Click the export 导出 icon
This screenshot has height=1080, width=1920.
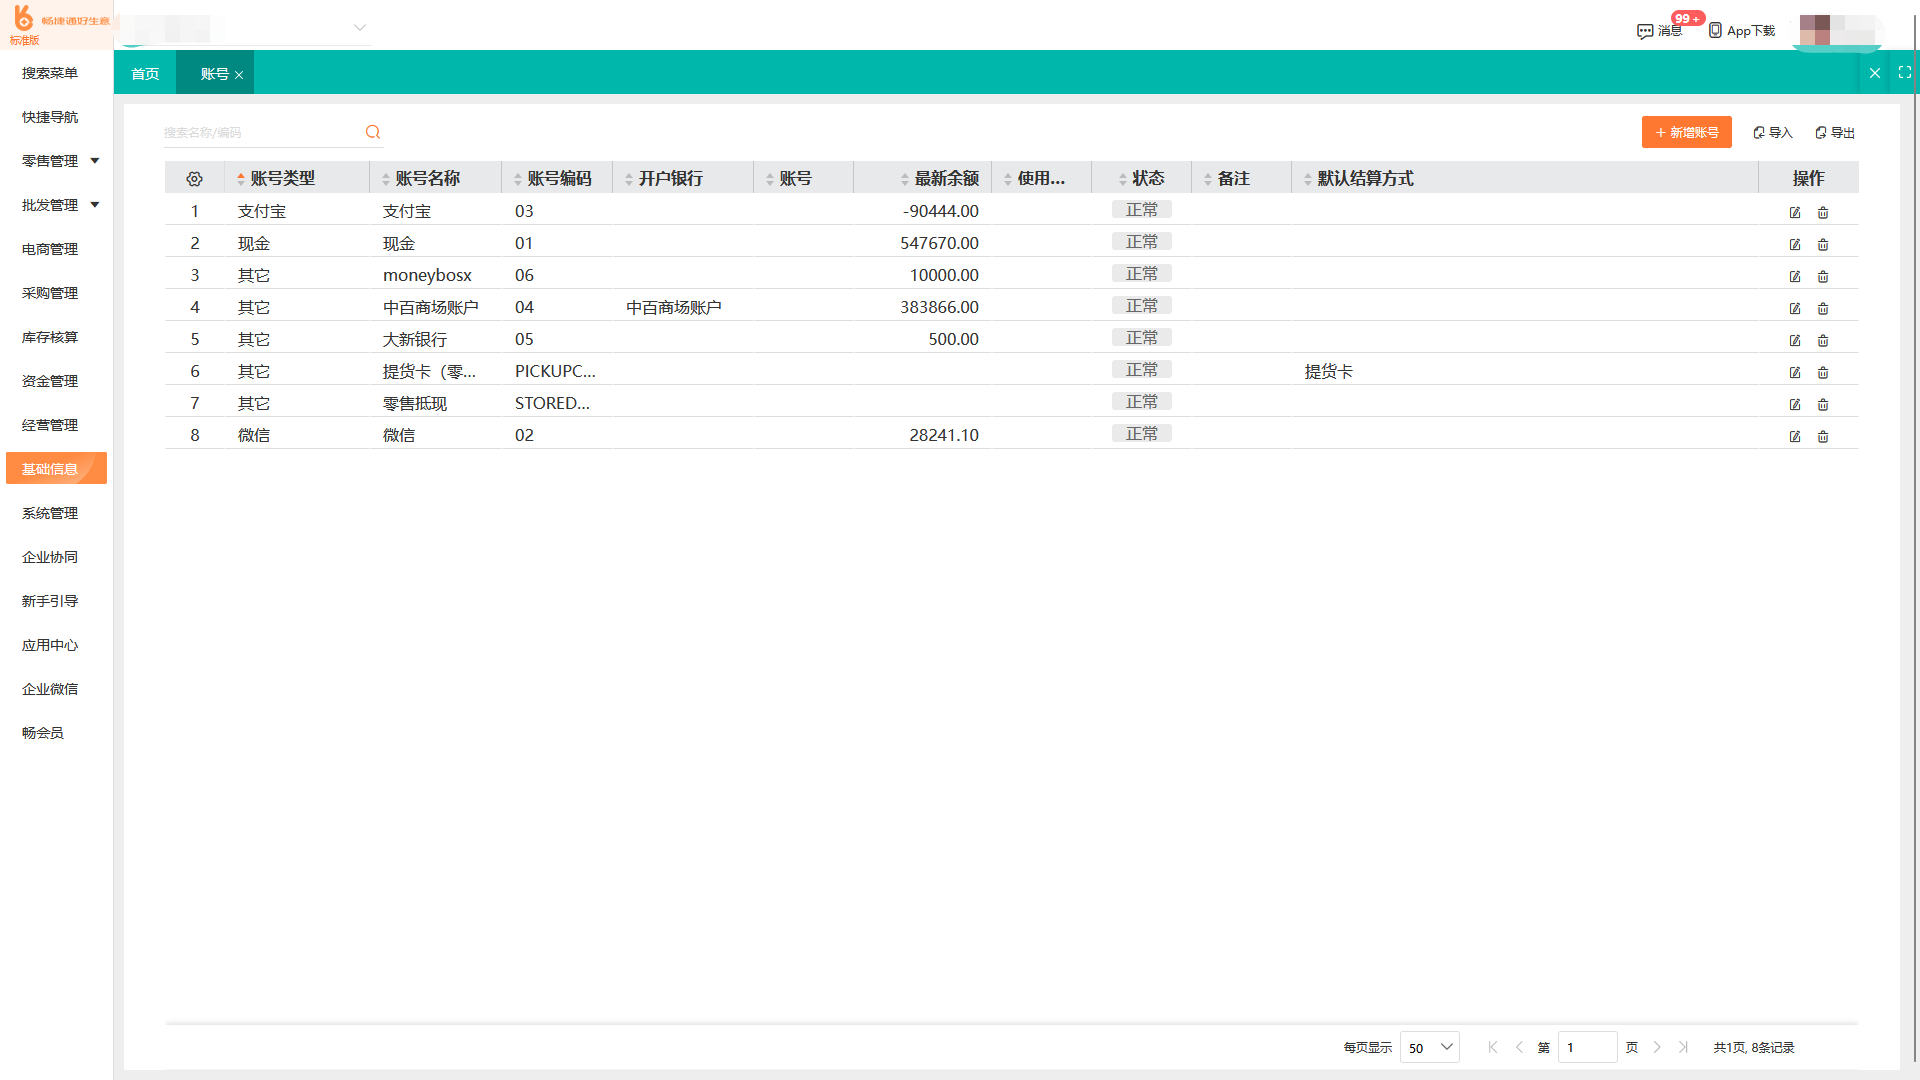click(x=1836, y=132)
